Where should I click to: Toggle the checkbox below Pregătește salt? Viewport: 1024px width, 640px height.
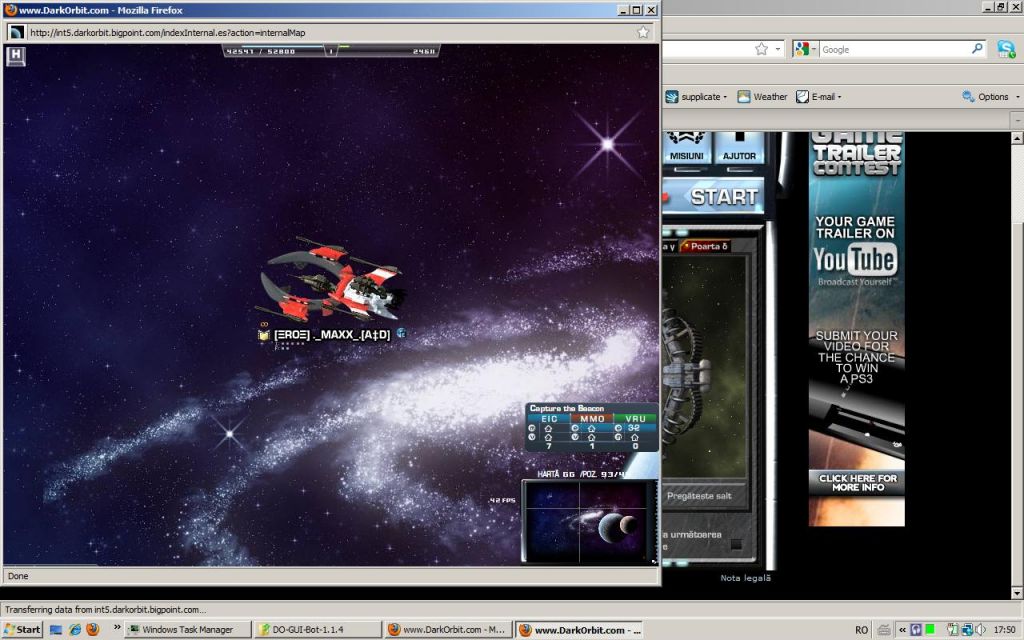(736, 544)
